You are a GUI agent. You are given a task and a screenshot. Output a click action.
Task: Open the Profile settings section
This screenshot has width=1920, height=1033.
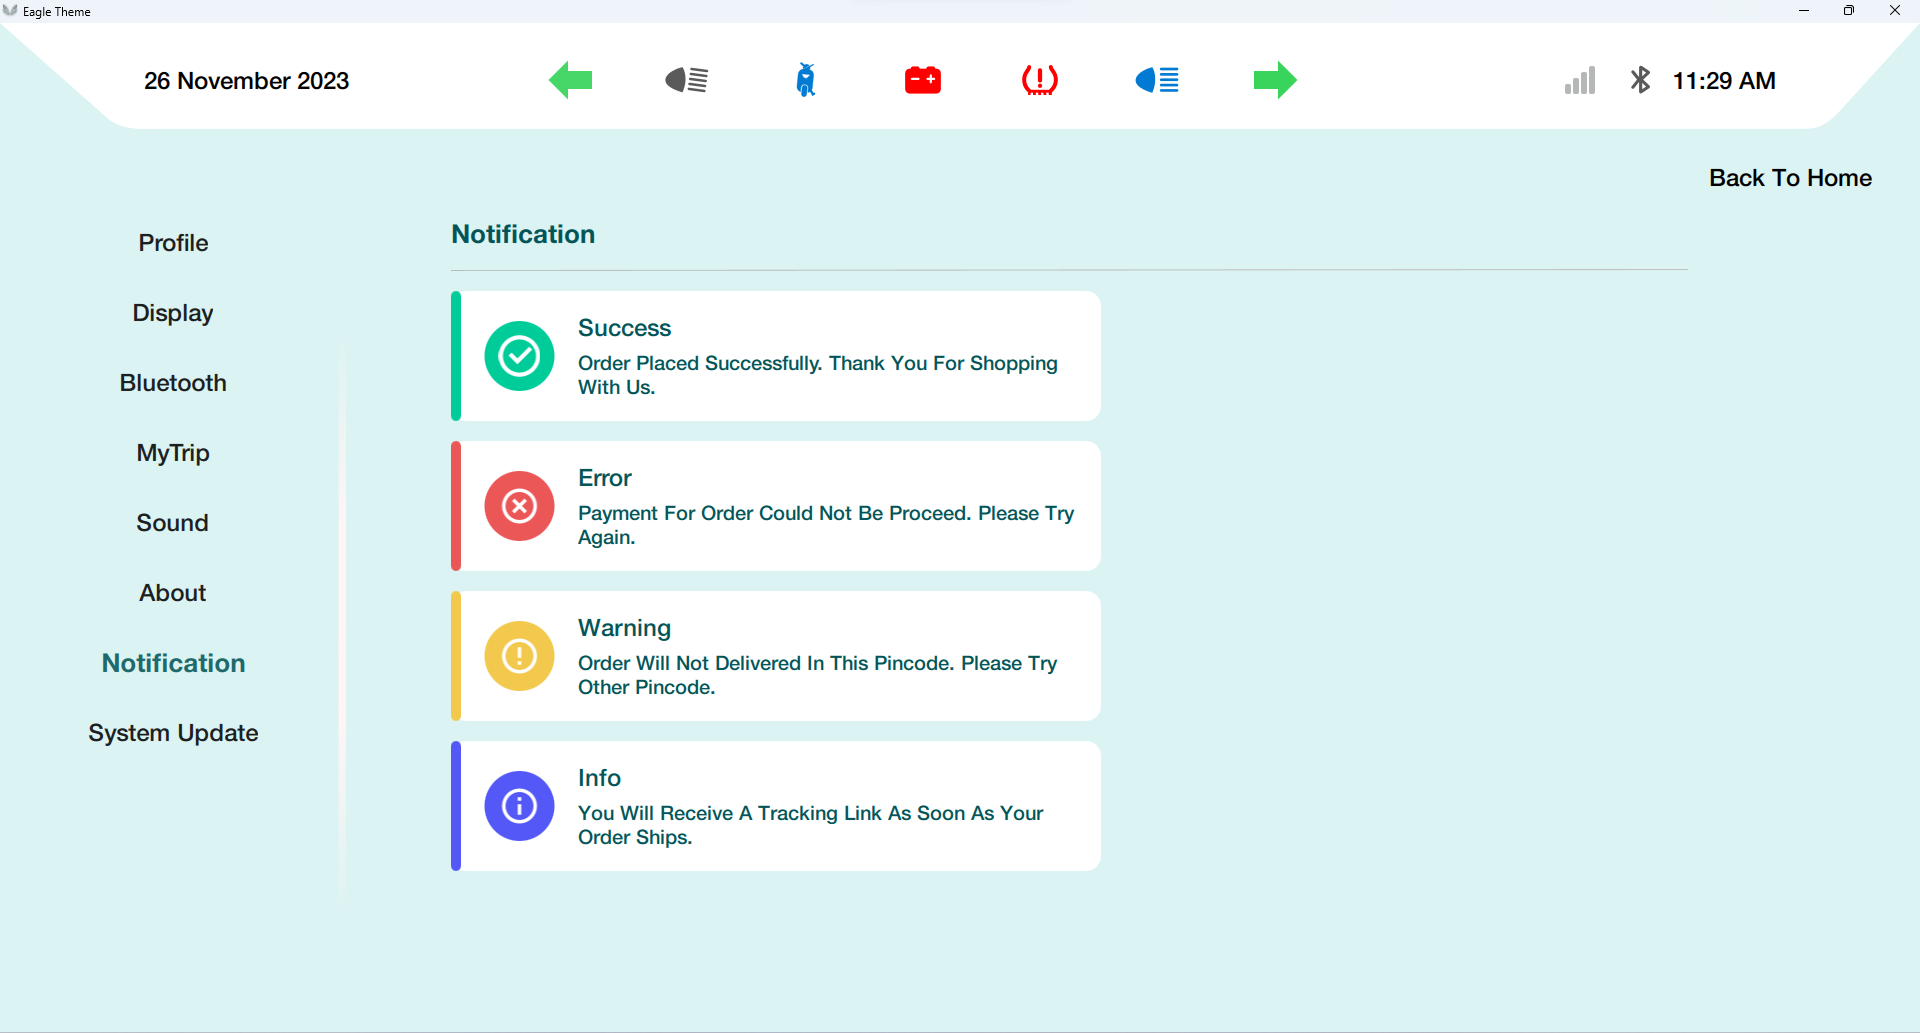click(173, 243)
